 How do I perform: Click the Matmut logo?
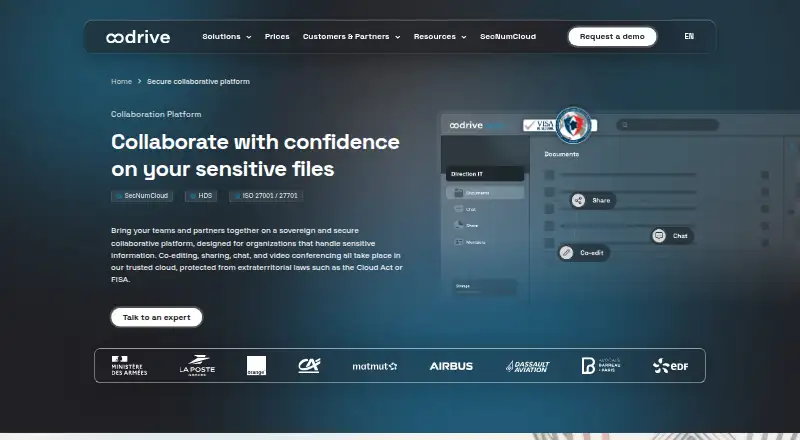pyautogui.click(x=374, y=366)
